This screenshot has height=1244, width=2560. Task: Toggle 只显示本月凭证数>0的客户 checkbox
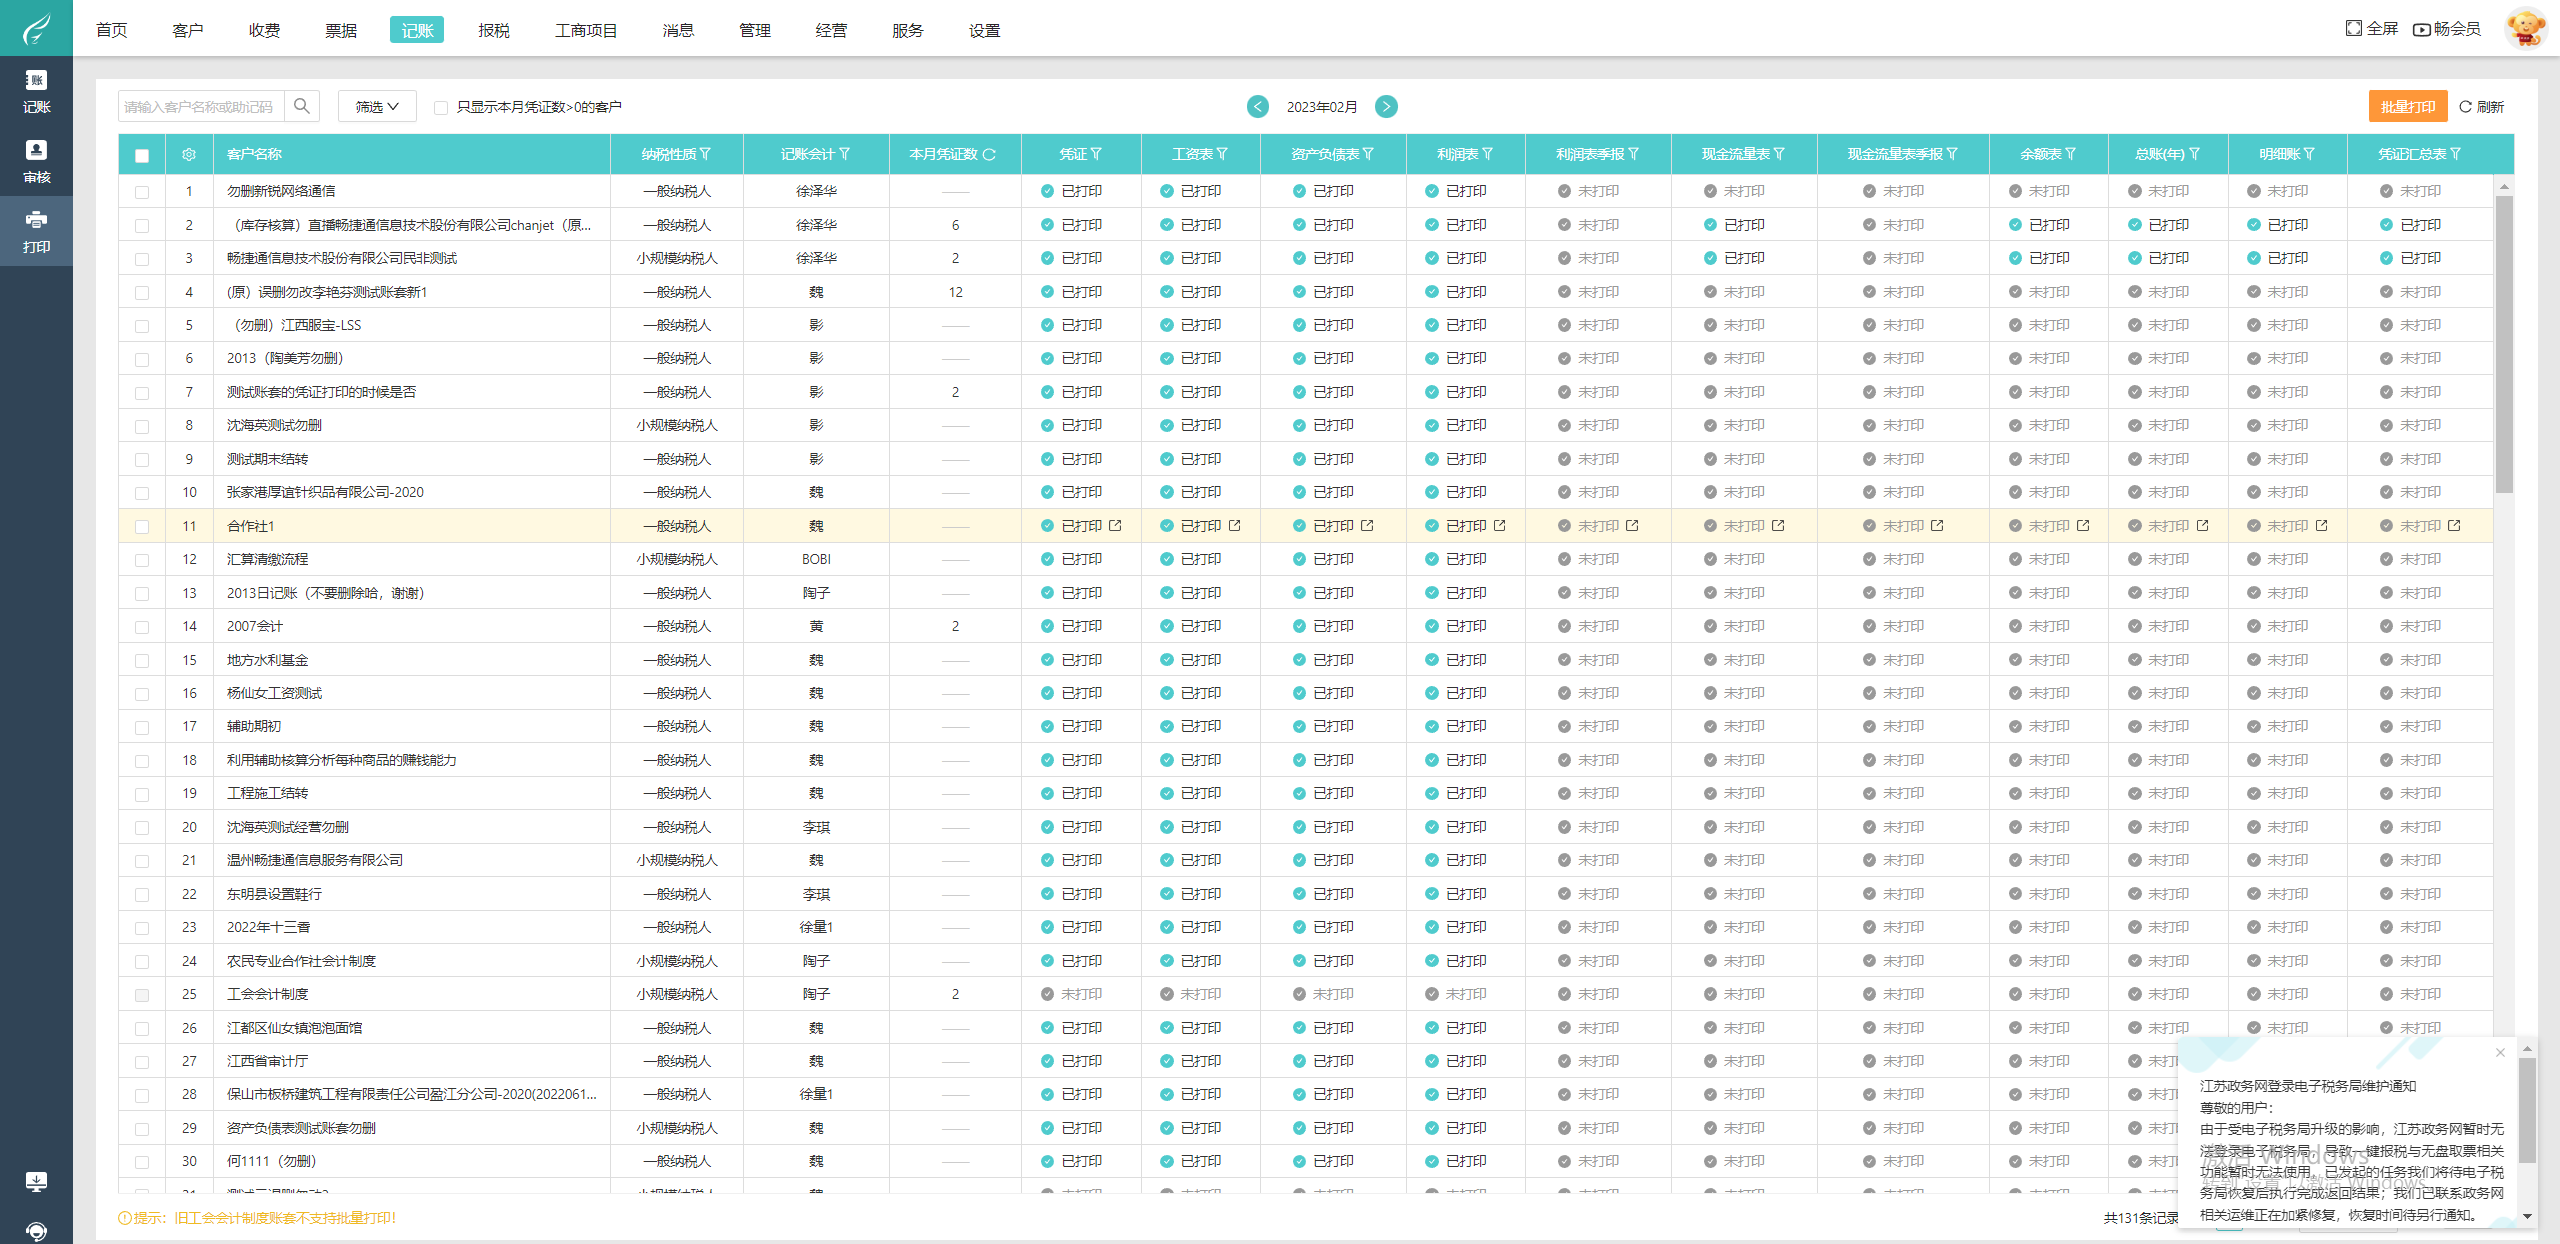442,108
